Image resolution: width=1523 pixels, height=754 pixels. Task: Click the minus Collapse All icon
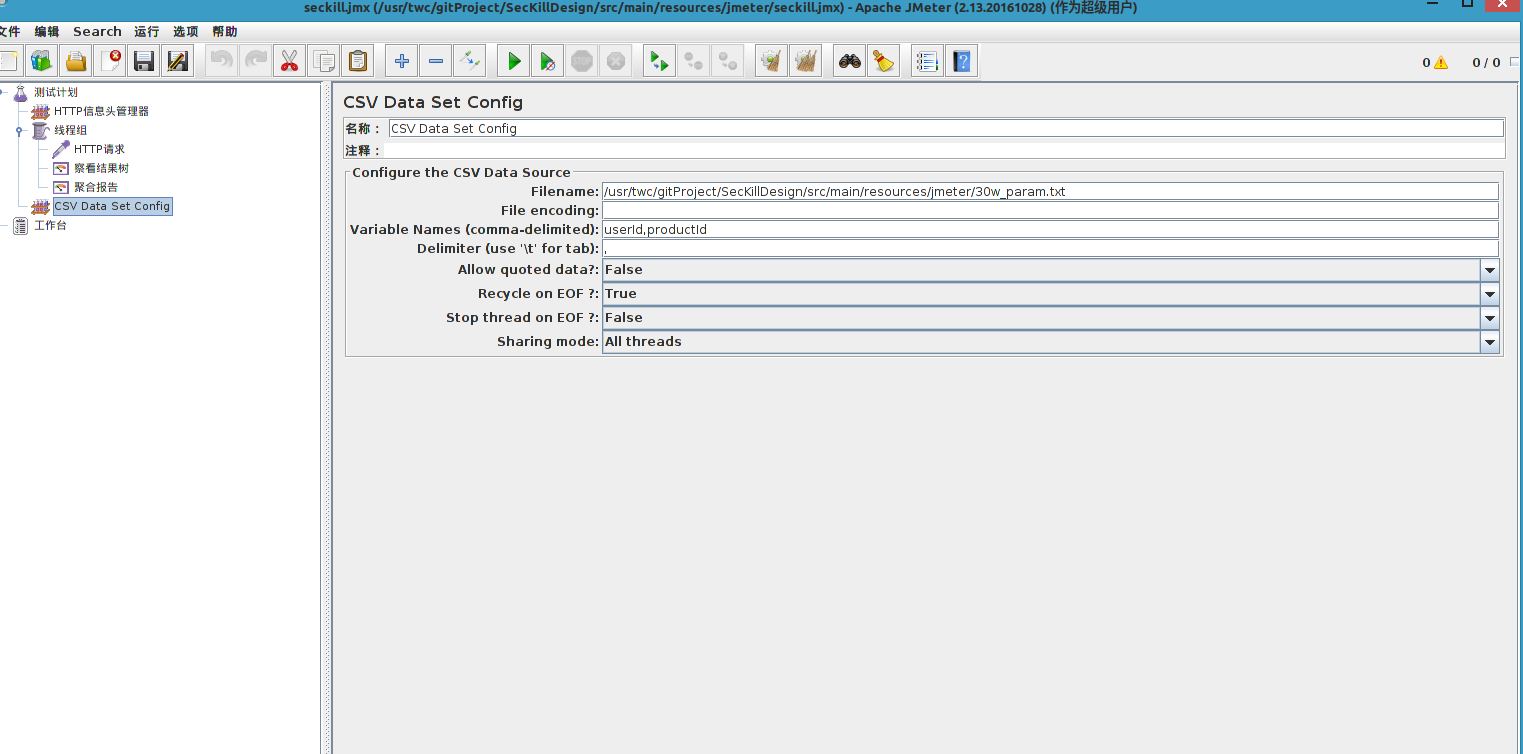click(x=436, y=62)
